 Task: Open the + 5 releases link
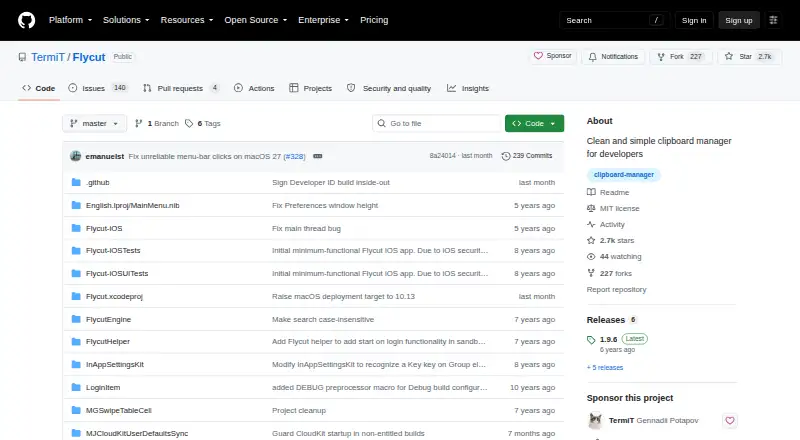pyautogui.click(x=605, y=368)
